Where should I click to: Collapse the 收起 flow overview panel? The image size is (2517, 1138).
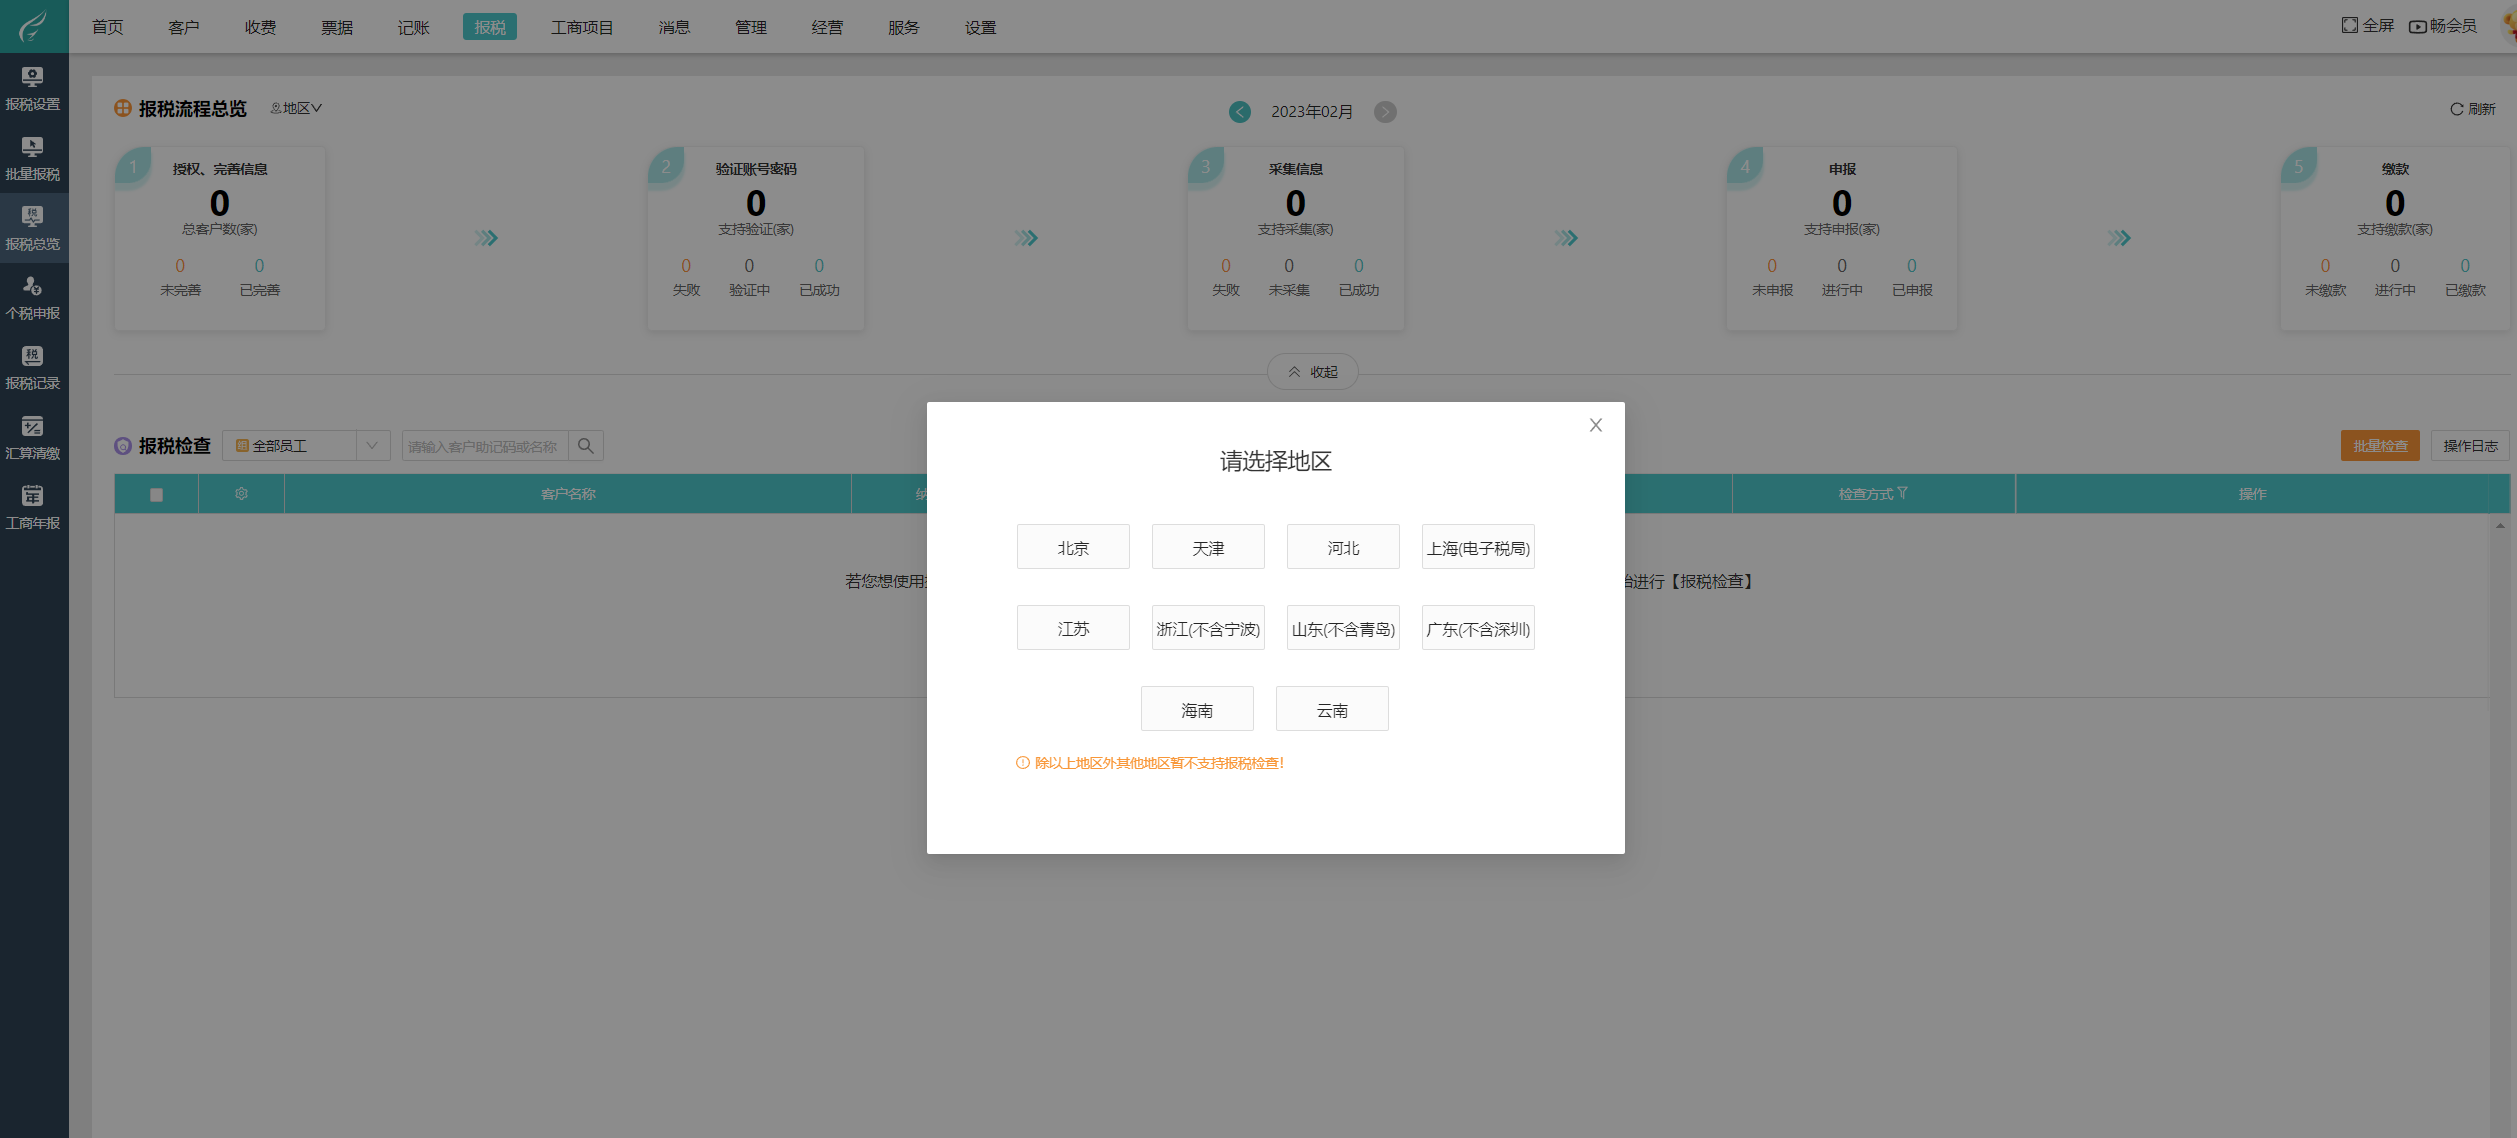(x=1316, y=371)
